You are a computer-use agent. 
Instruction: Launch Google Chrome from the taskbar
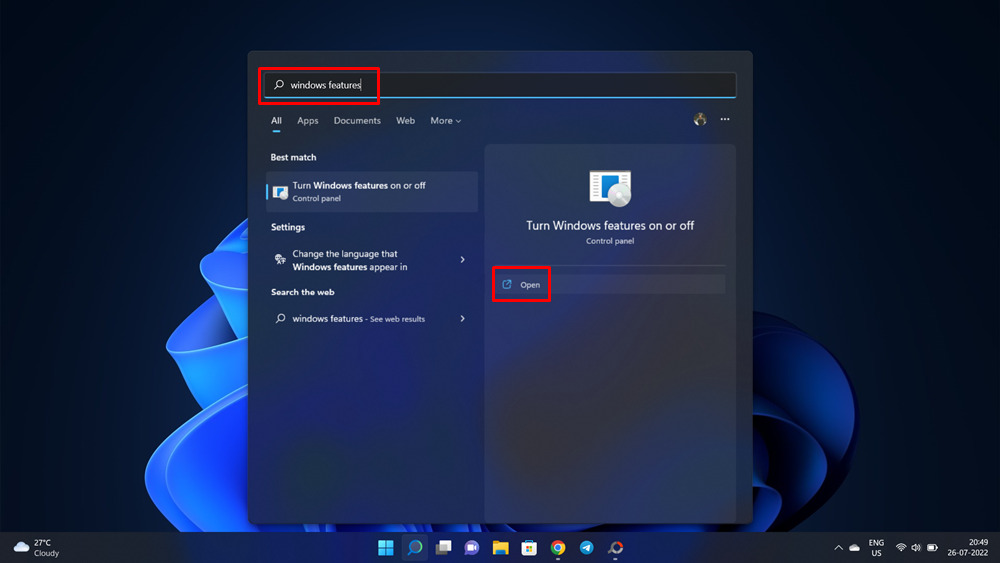(x=558, y=547)
